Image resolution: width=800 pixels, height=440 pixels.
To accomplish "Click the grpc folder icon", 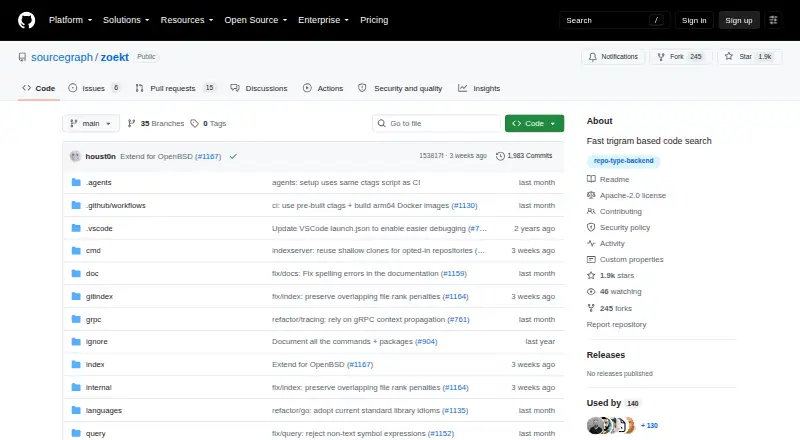I will (x=76, y=320).
